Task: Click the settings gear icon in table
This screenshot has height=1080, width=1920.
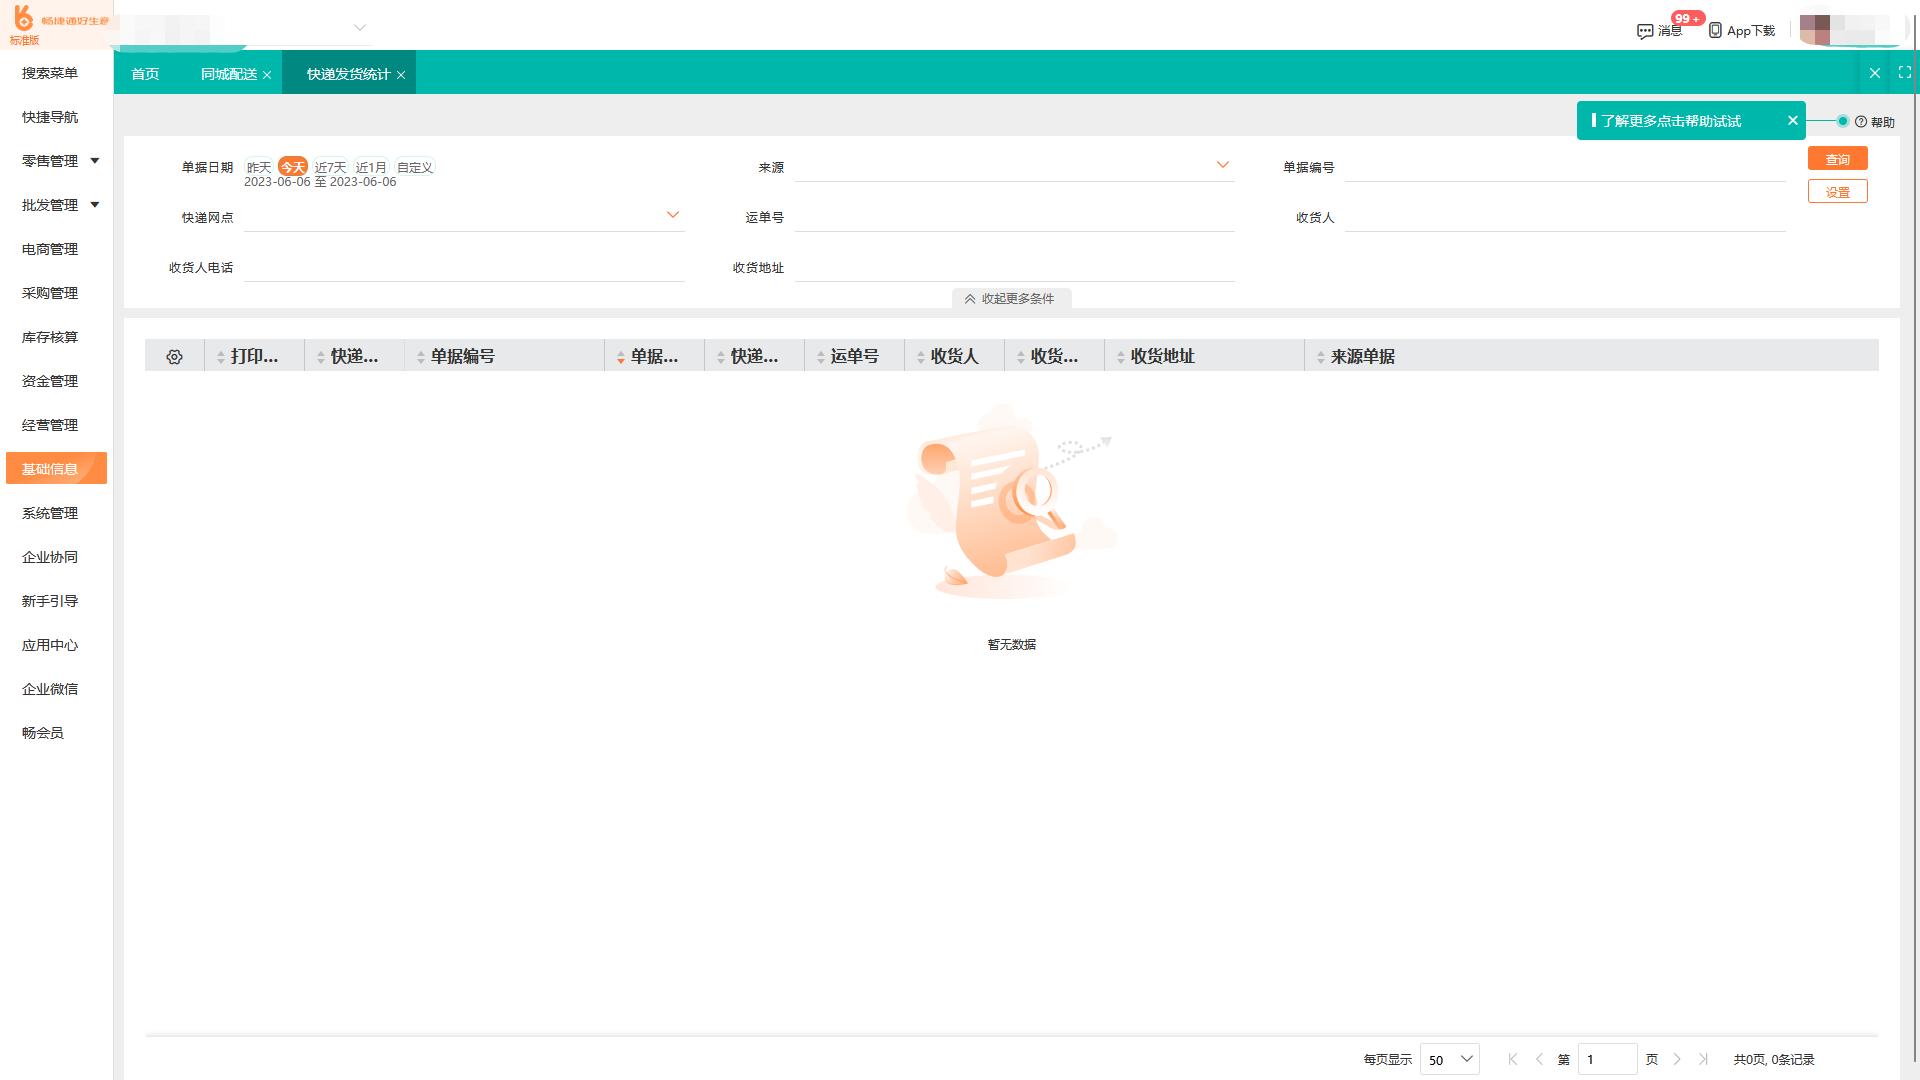Action: click(x=173, y=356)
